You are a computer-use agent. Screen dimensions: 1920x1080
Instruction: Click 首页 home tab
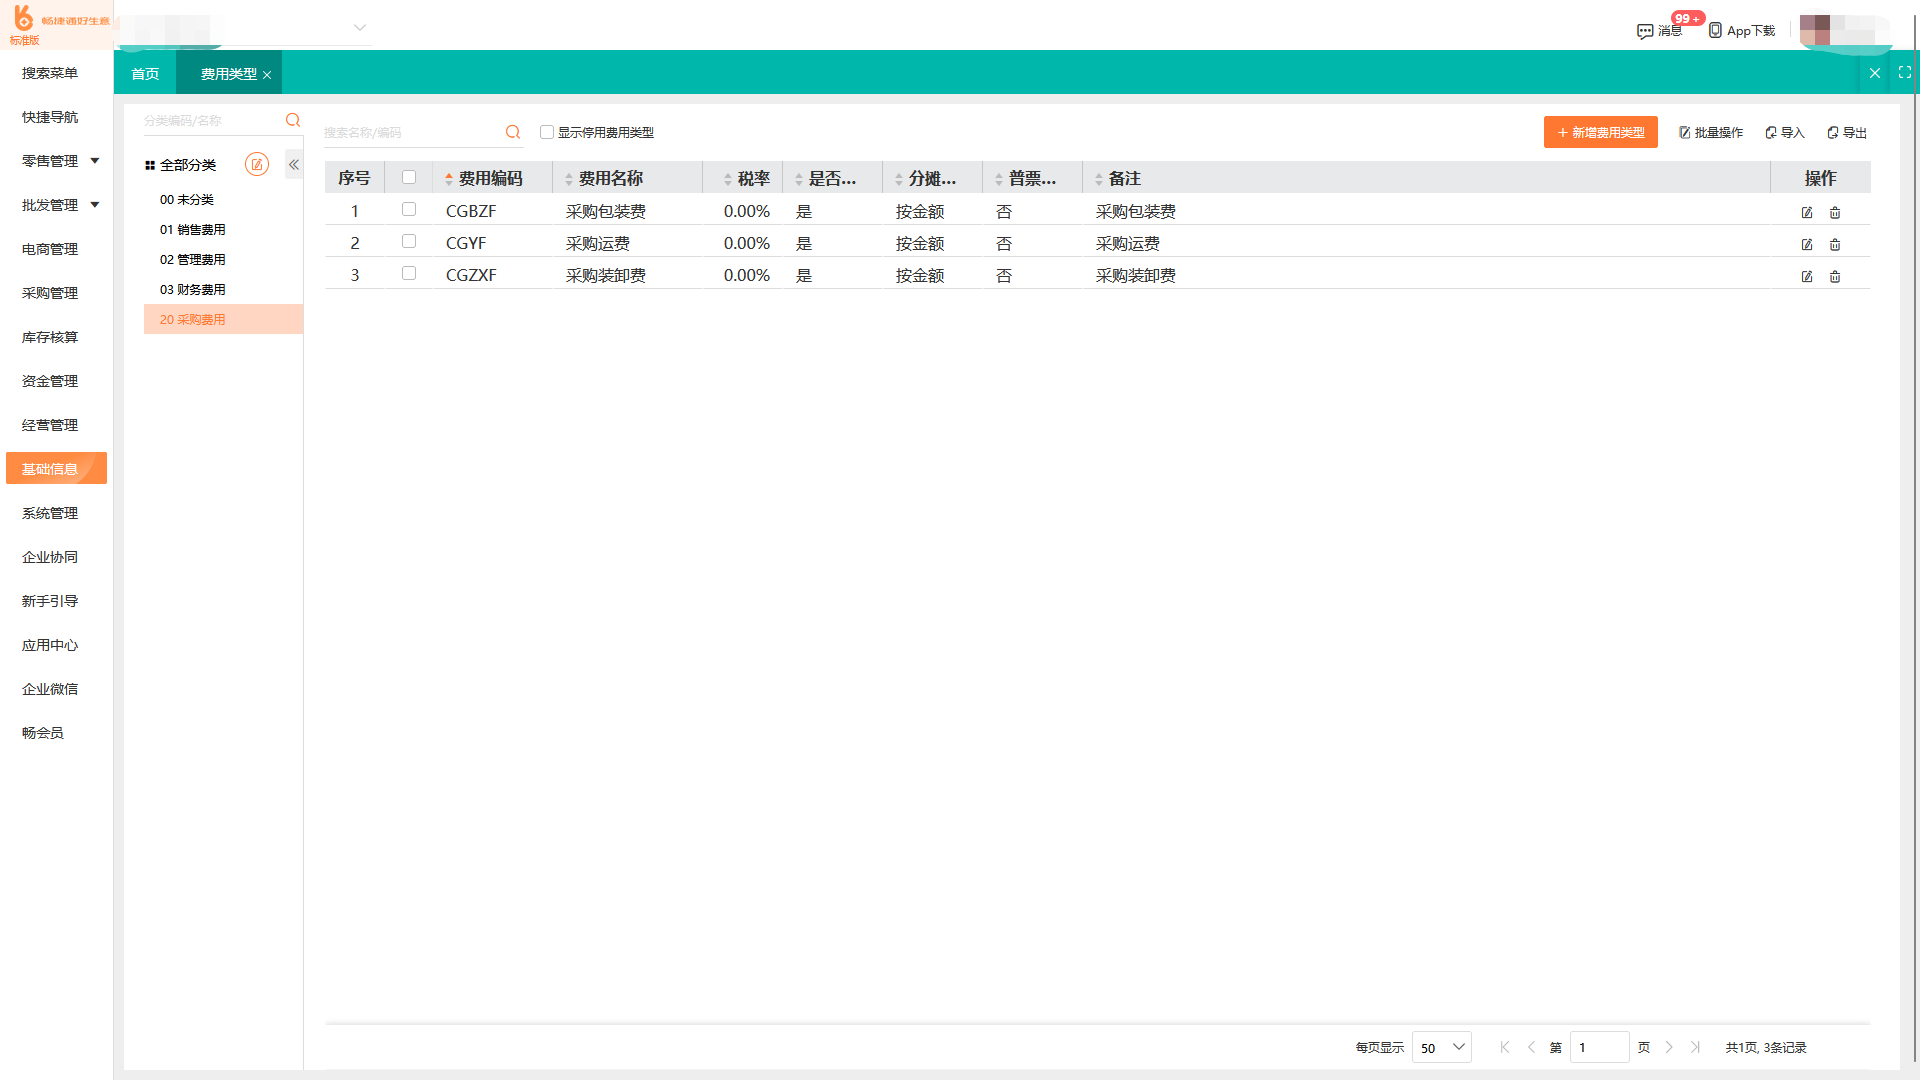point(145,74)
